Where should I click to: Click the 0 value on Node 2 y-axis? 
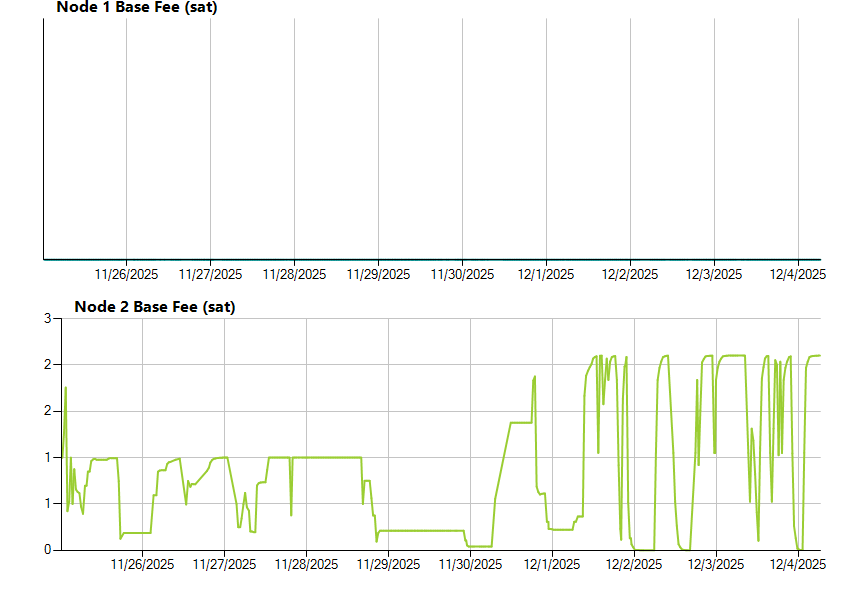point(47,550)
